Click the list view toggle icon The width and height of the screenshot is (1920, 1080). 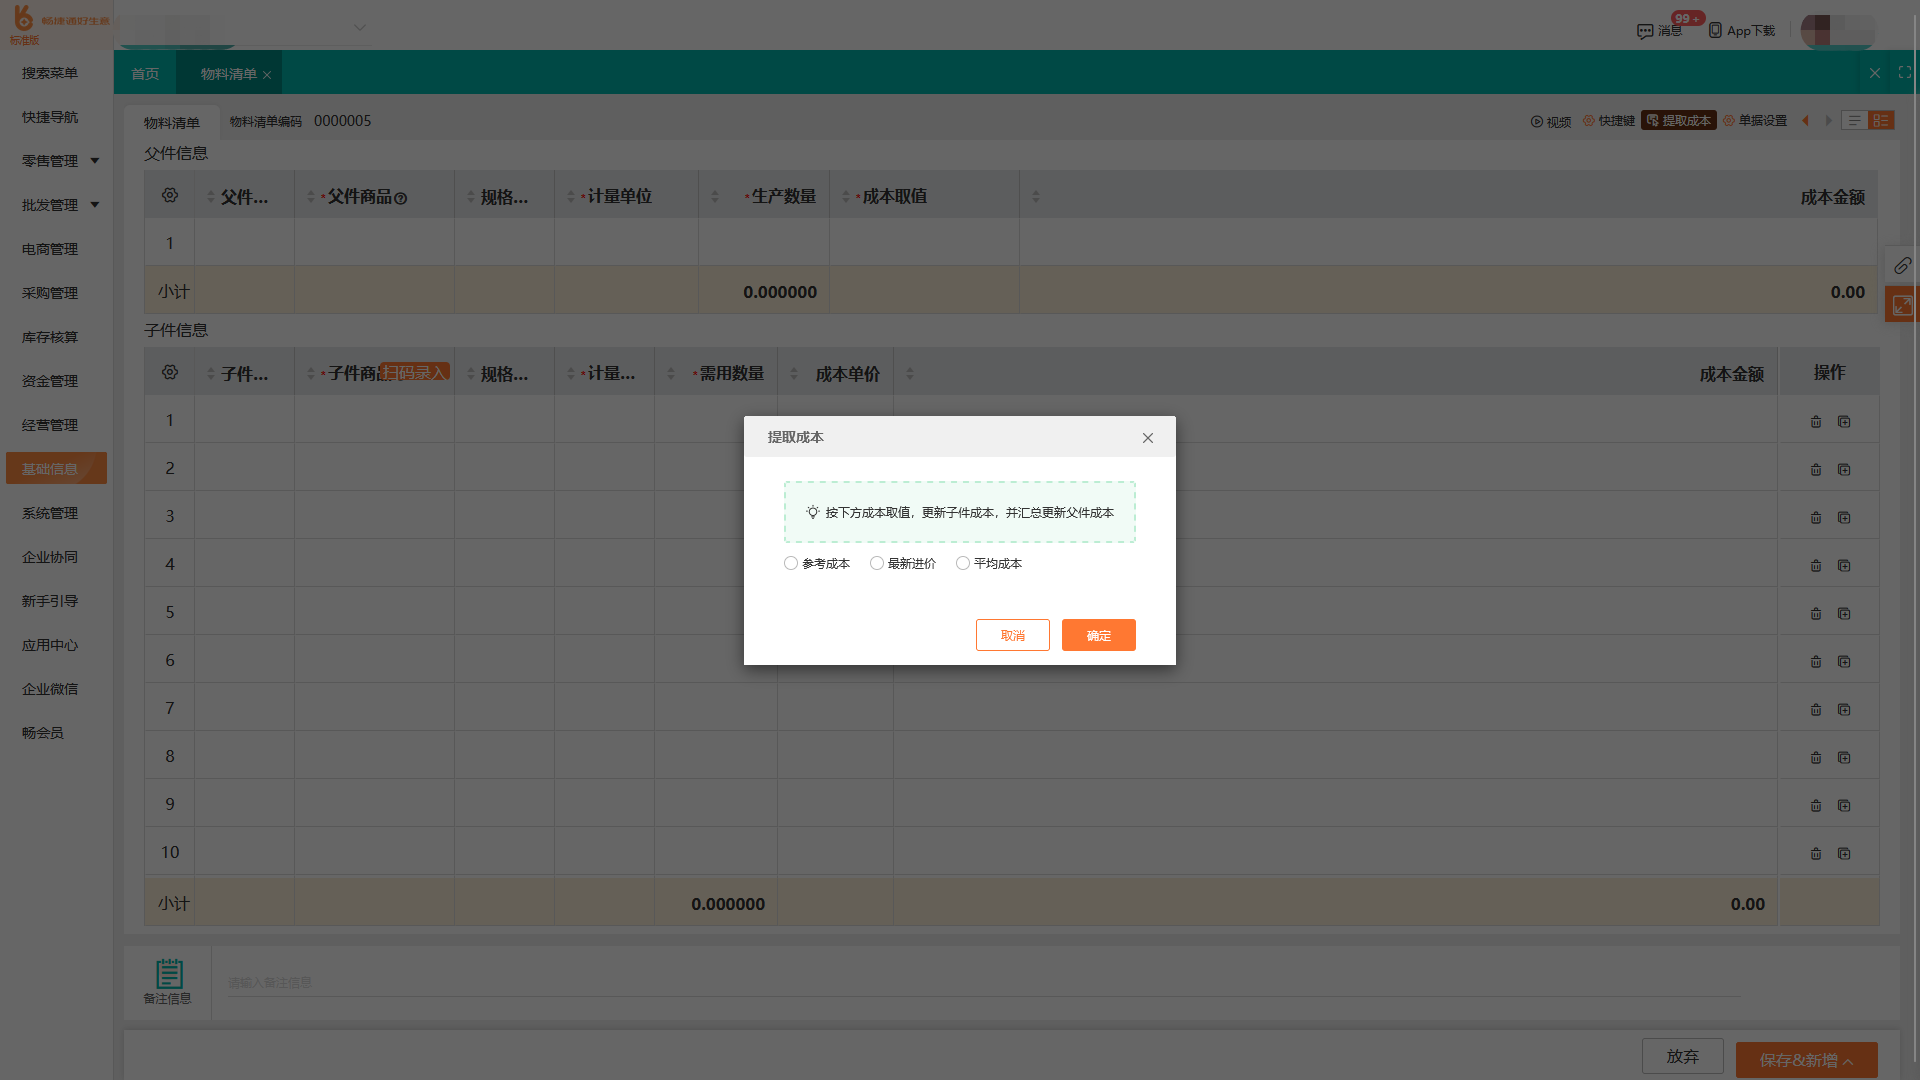(x=1855, y=120)
